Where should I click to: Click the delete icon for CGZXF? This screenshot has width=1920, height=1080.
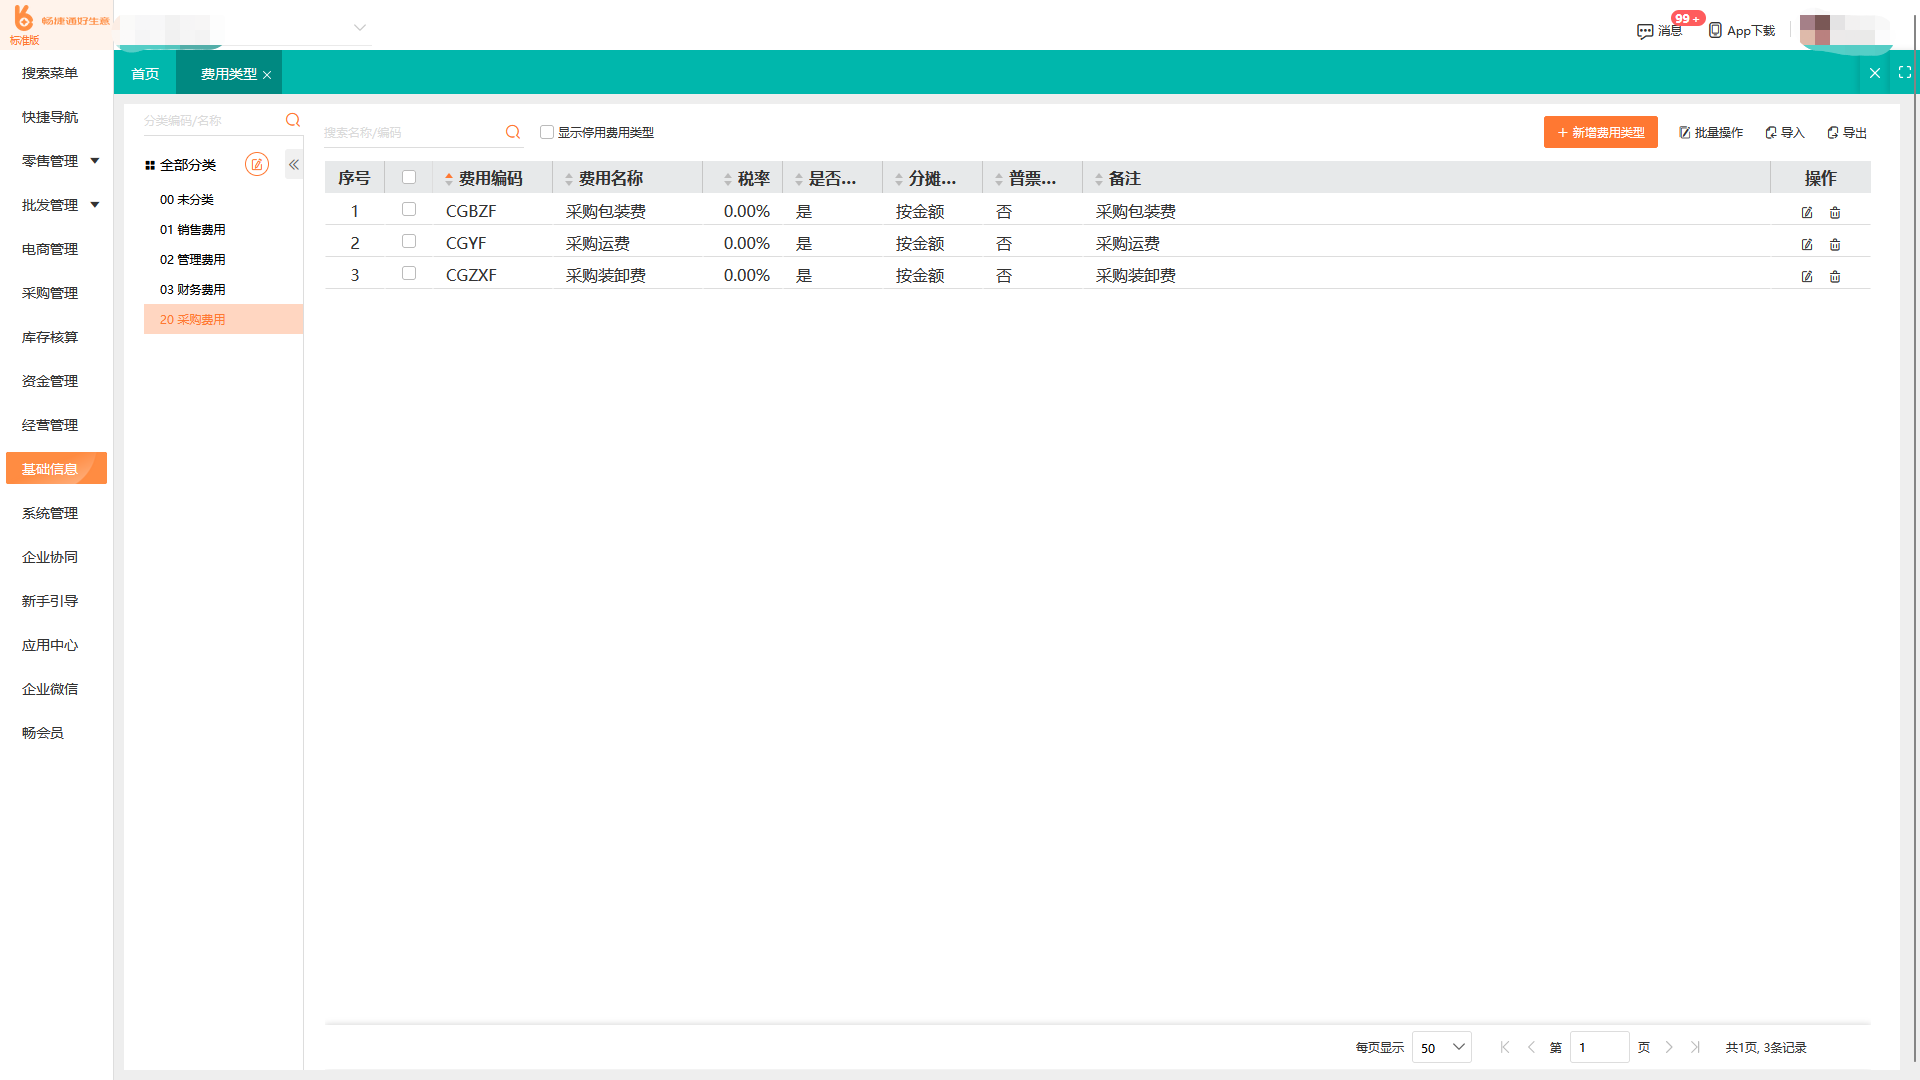[1834, 276]
